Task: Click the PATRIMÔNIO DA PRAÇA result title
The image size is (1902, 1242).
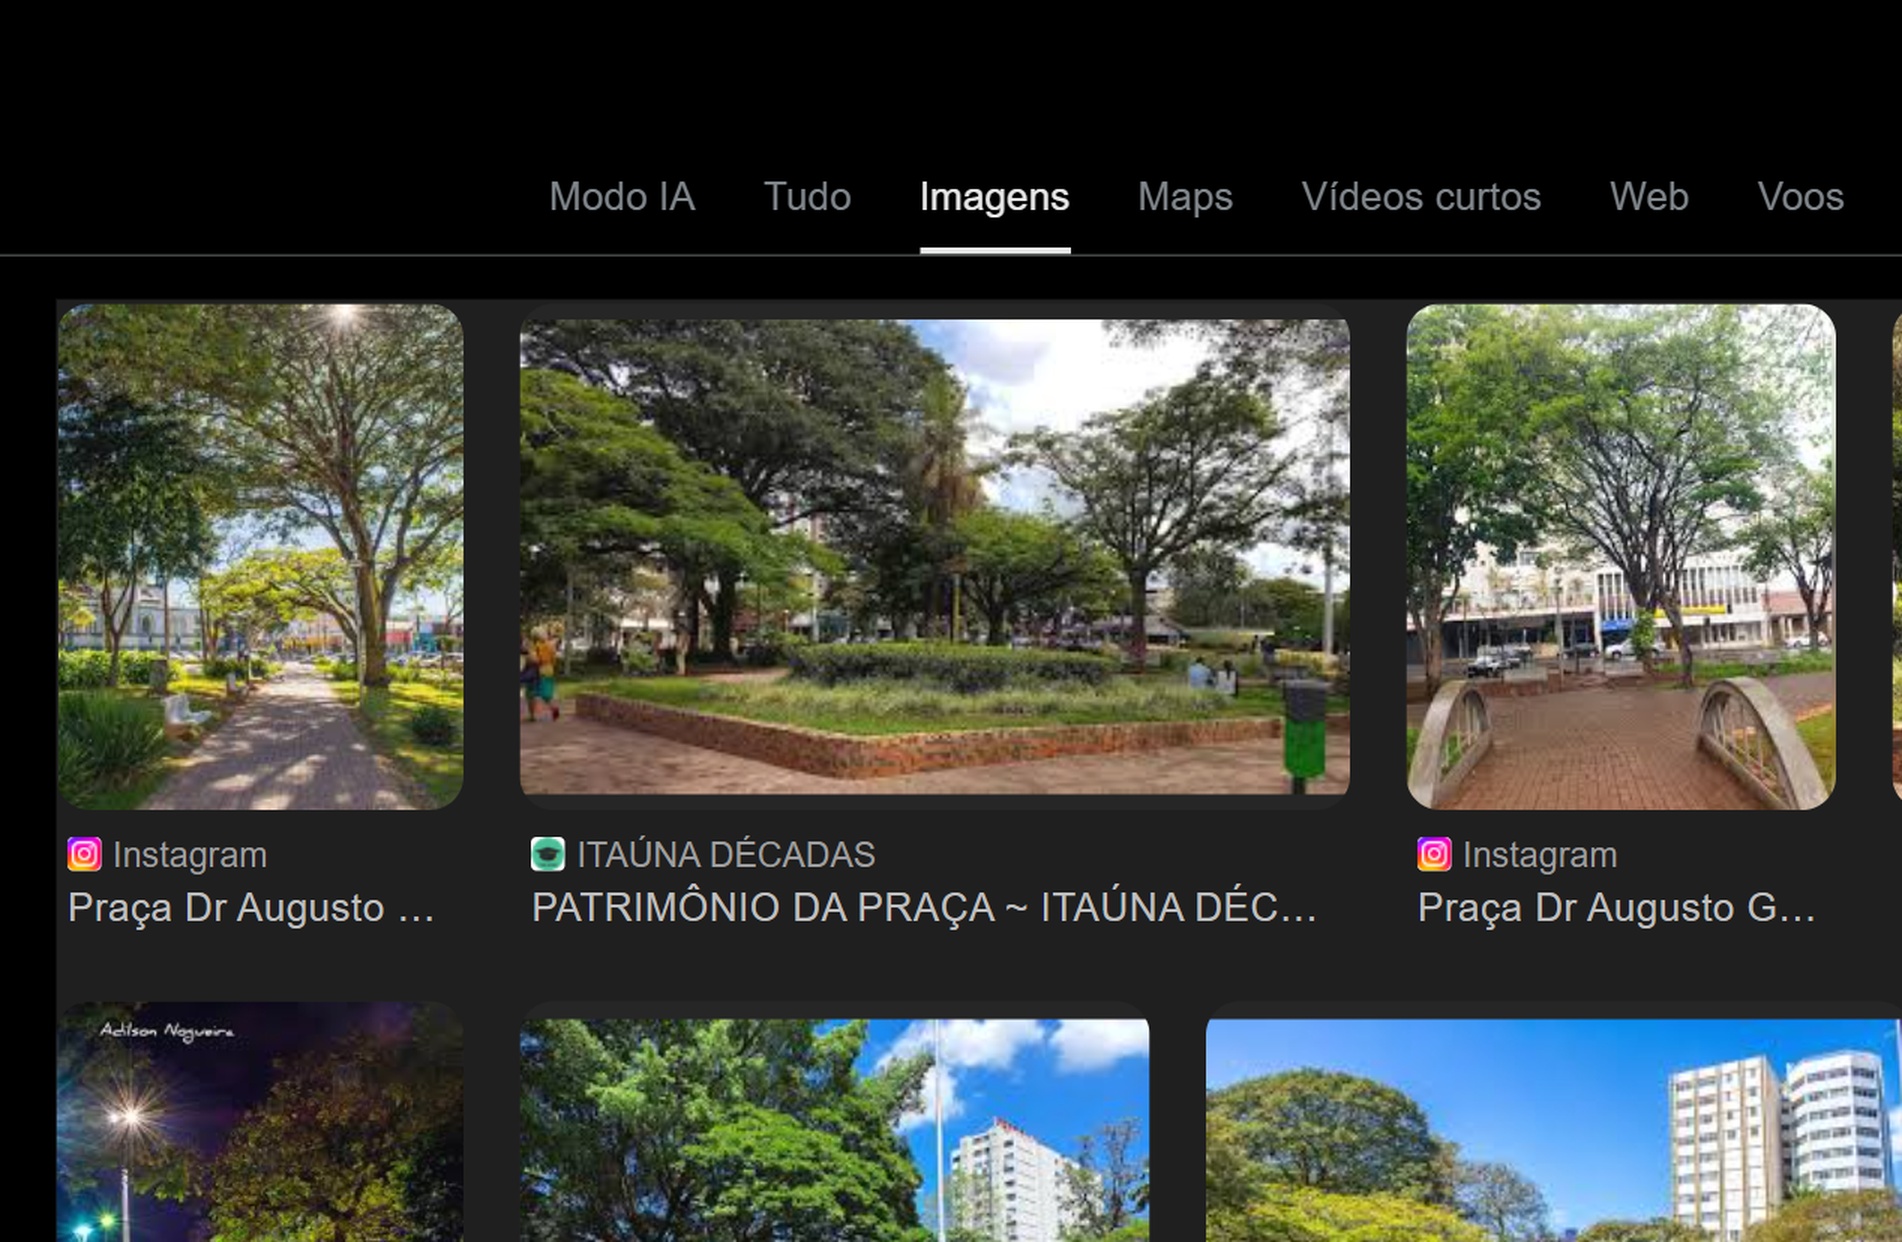Action: point(923,908)
